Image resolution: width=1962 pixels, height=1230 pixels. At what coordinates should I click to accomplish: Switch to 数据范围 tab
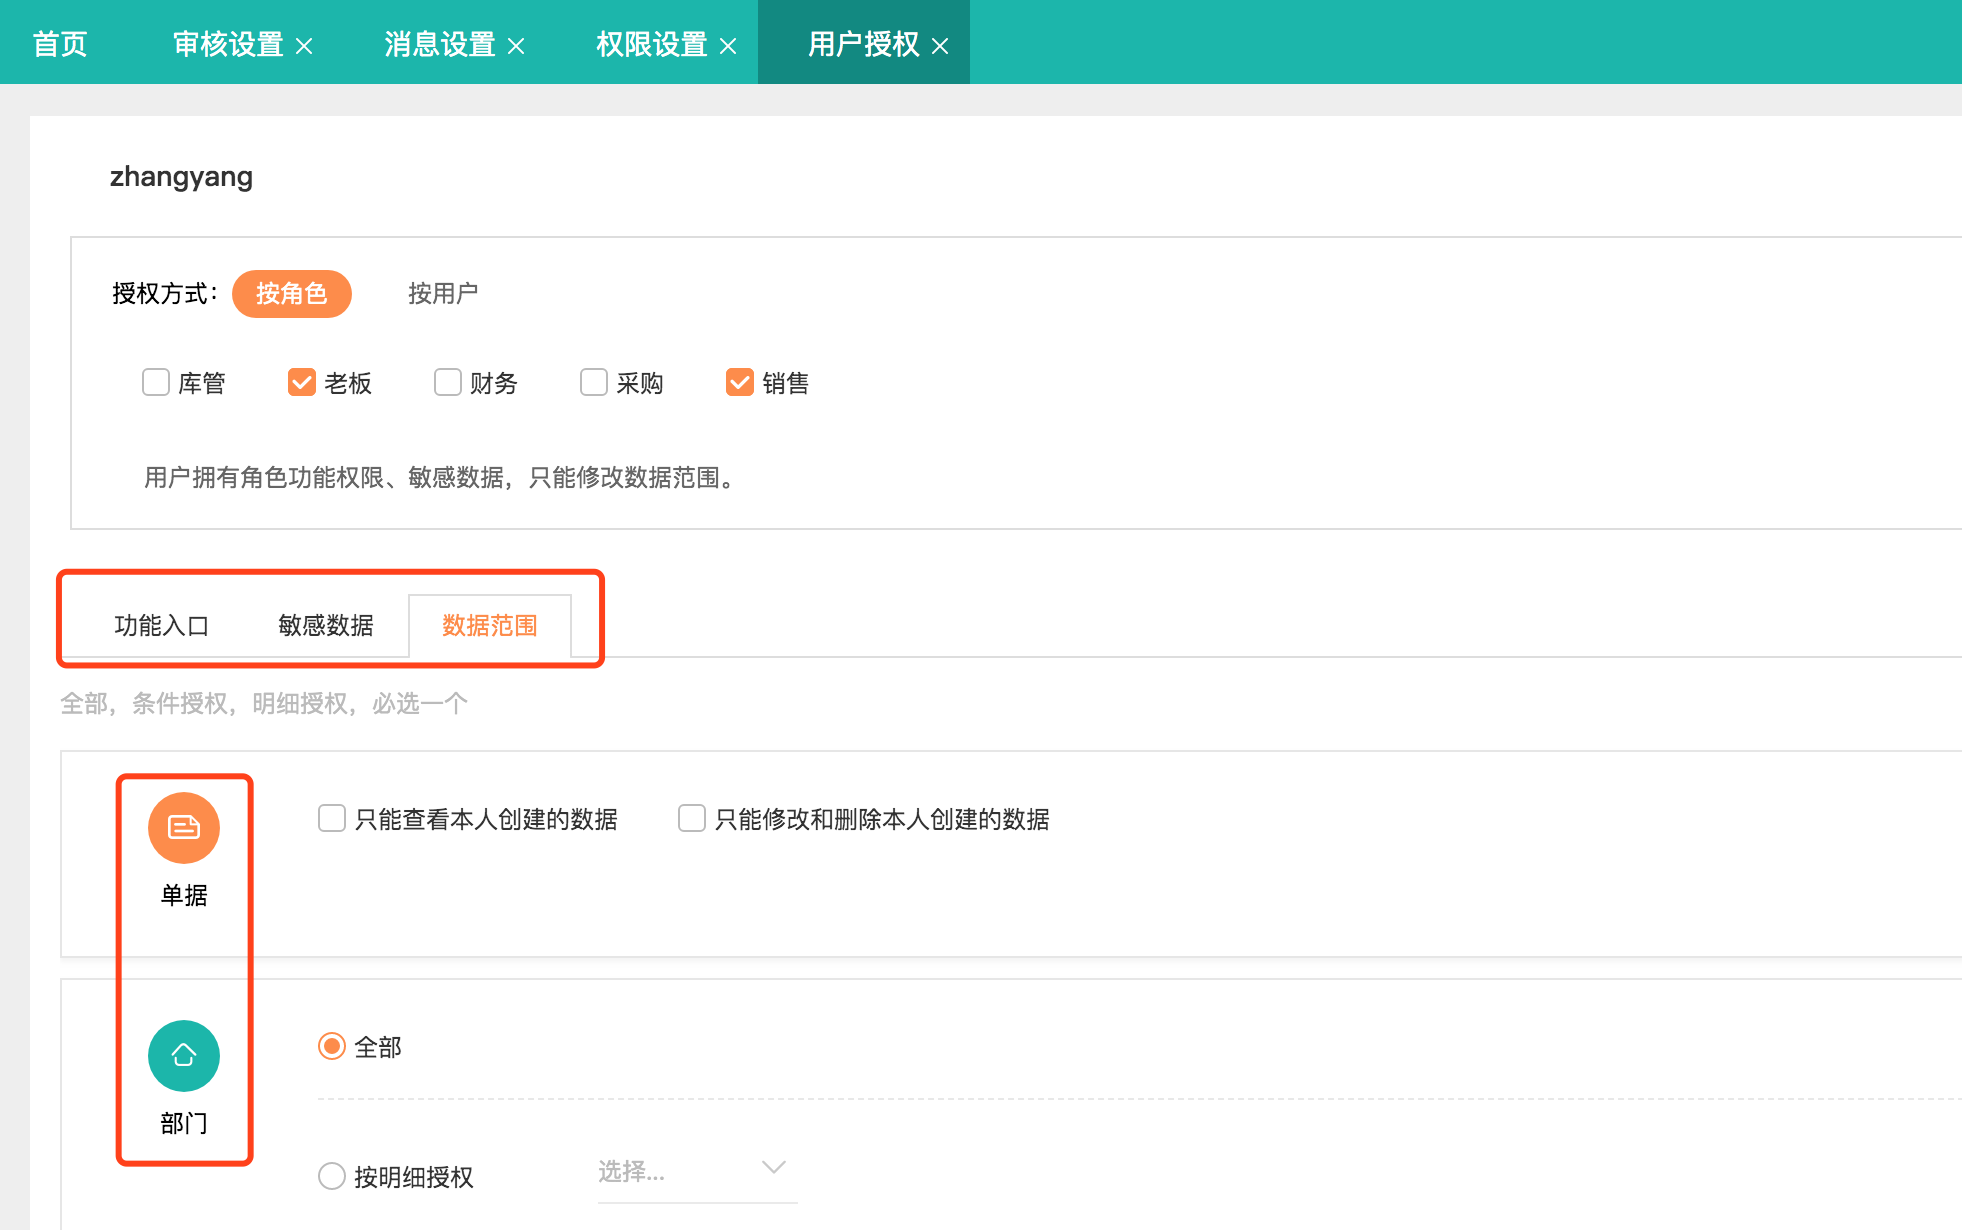492,622
